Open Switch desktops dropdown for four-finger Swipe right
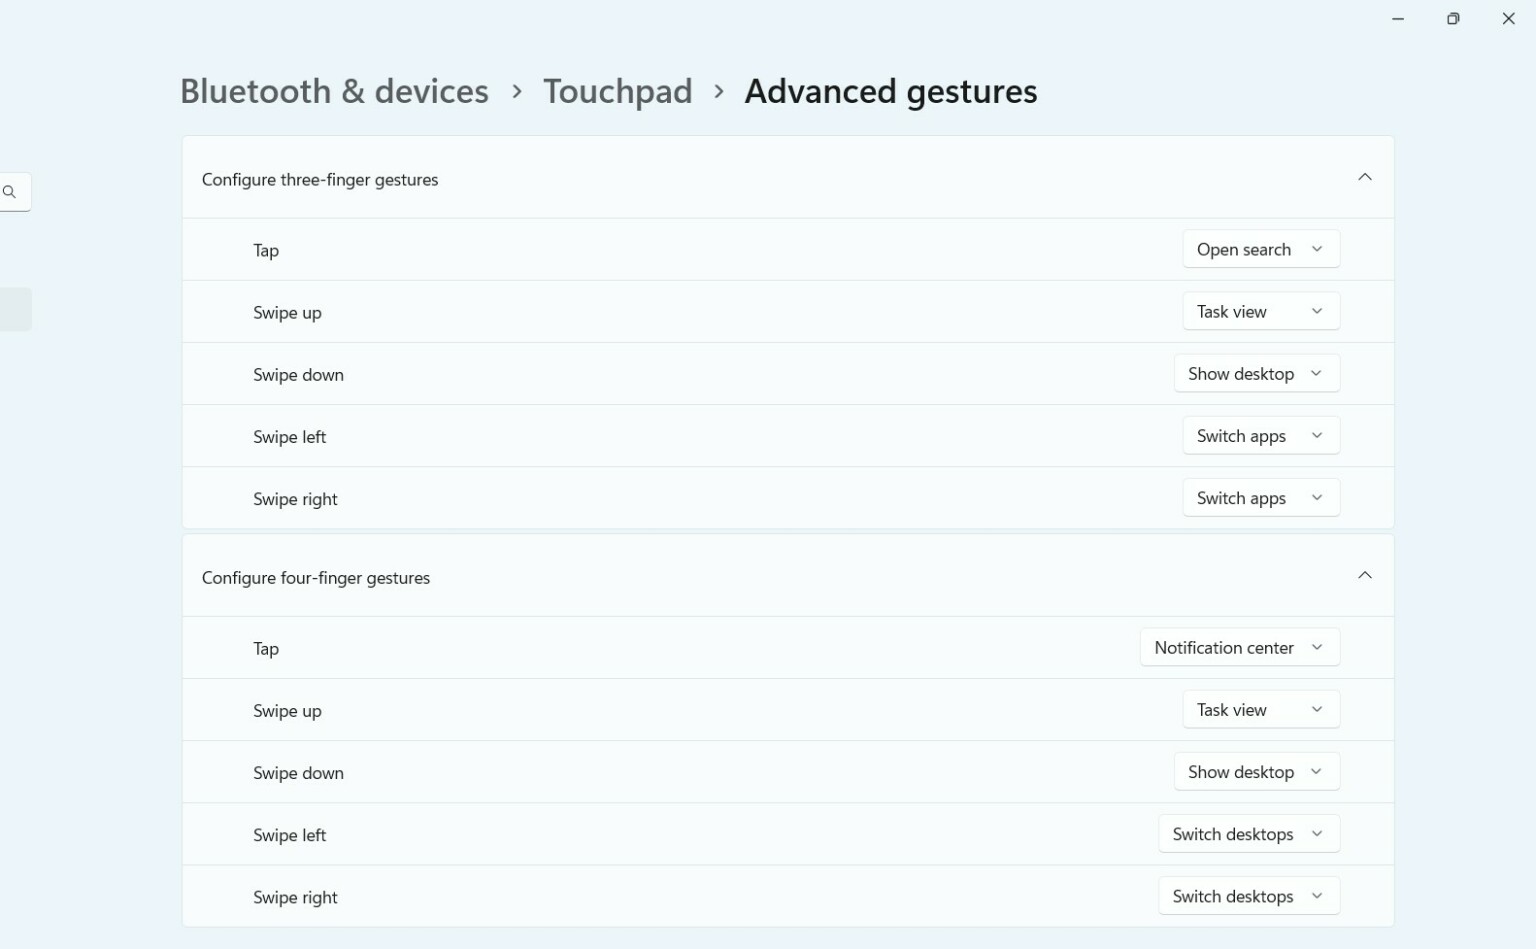Image resolution: width=1536 pixels, height=949 pixels. pyautogui.click(x=1248, y=895)
